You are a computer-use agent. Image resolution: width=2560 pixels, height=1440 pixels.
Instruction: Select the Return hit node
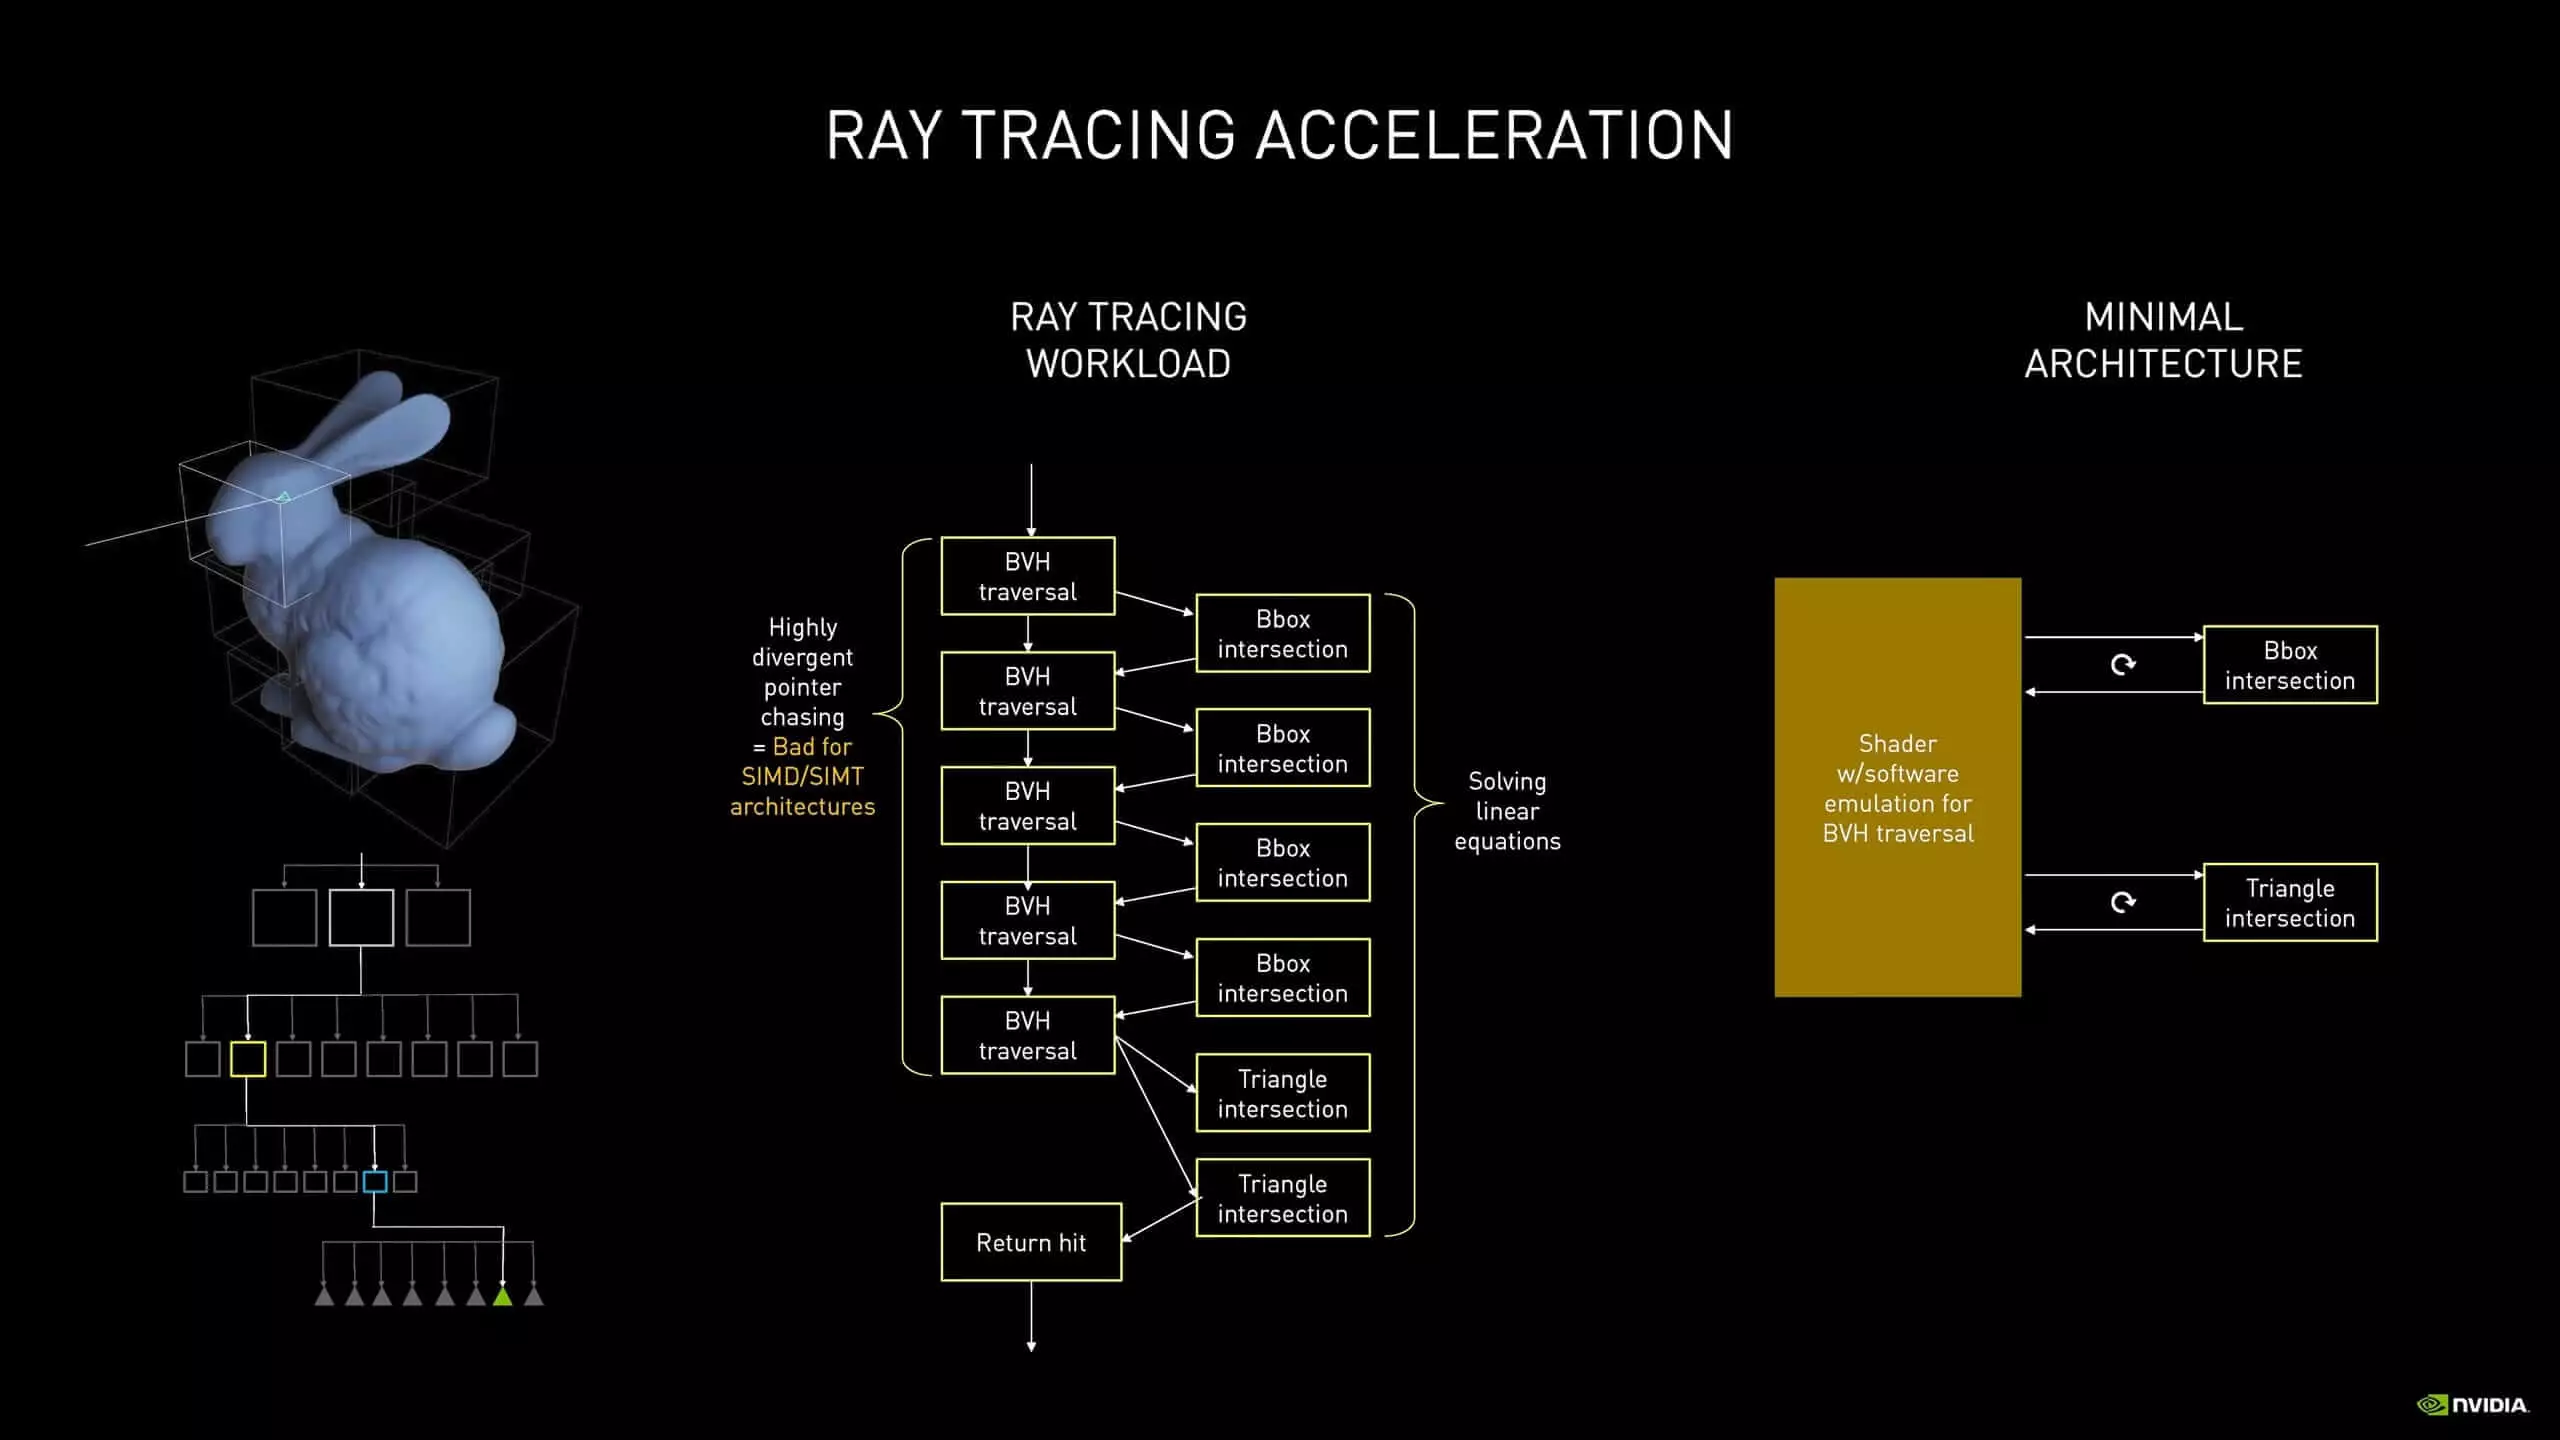point(1029,1241)
